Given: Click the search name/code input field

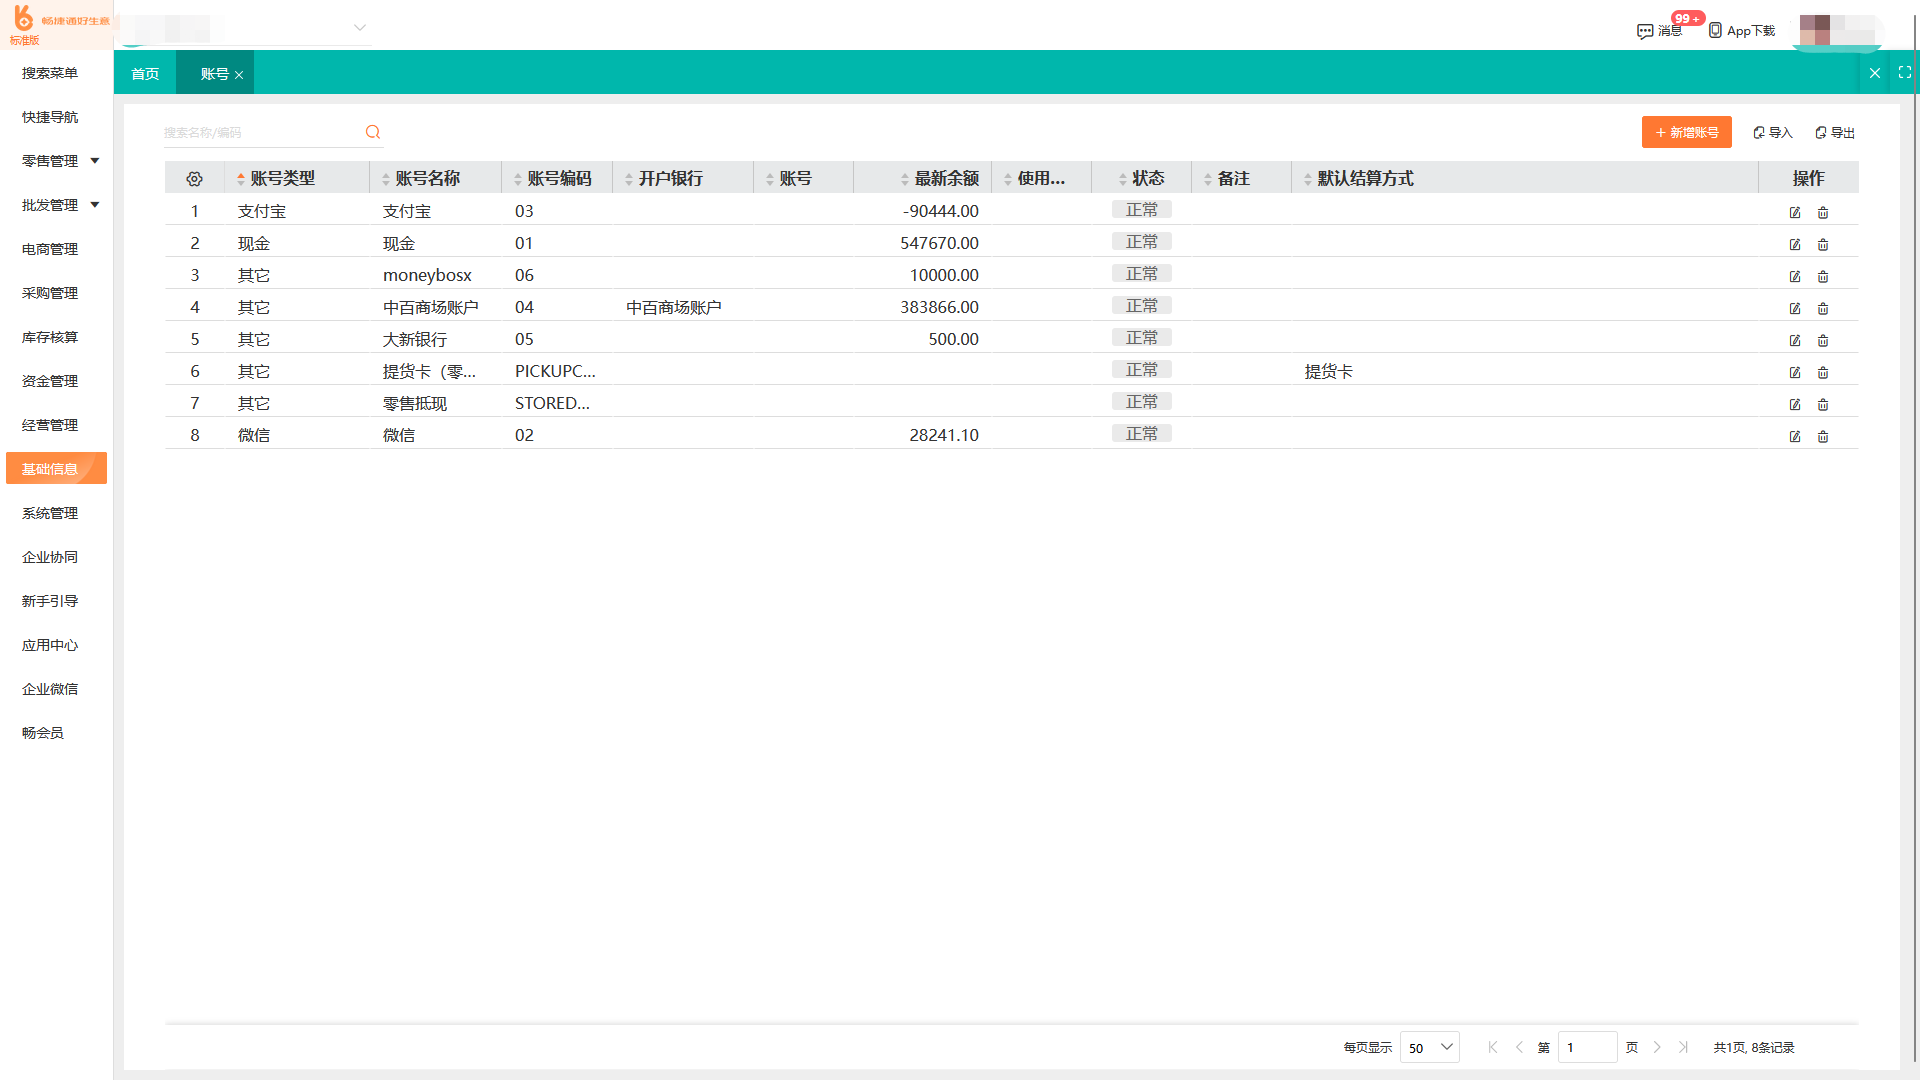Looking at the screenshot, I should pos(258,131).
